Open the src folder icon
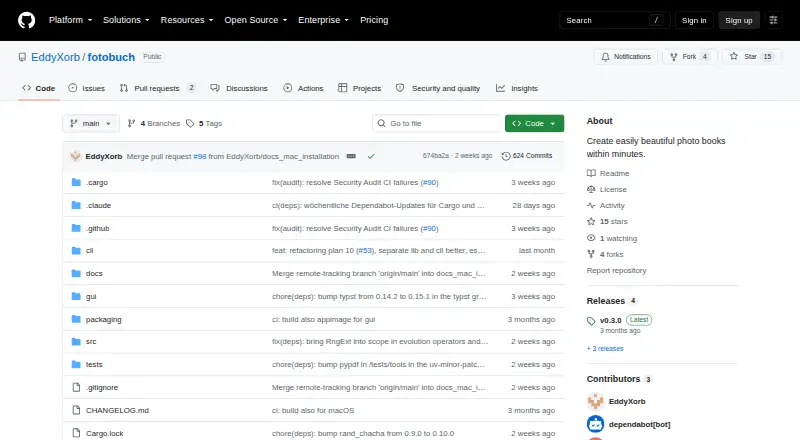 point(76,341)
